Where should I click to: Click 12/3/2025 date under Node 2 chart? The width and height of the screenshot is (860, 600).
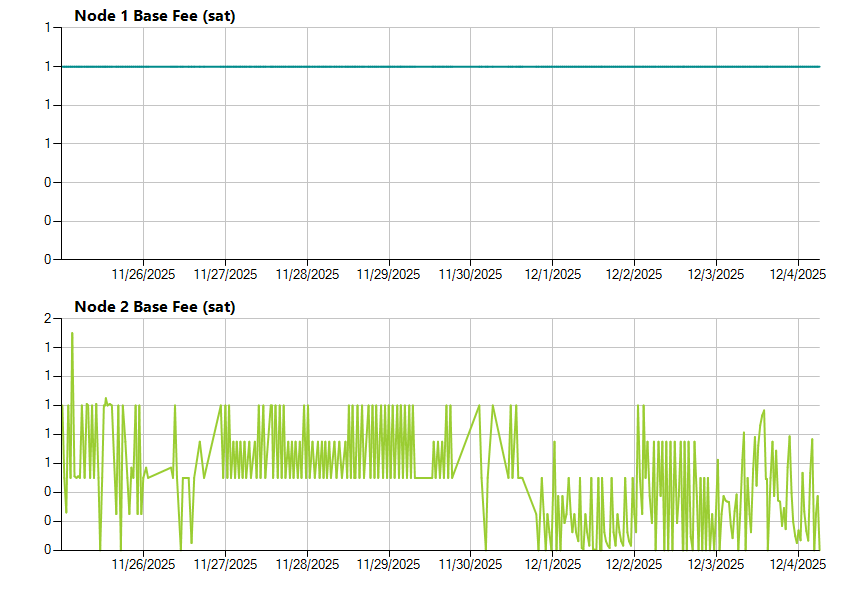(x=716, y=565)
